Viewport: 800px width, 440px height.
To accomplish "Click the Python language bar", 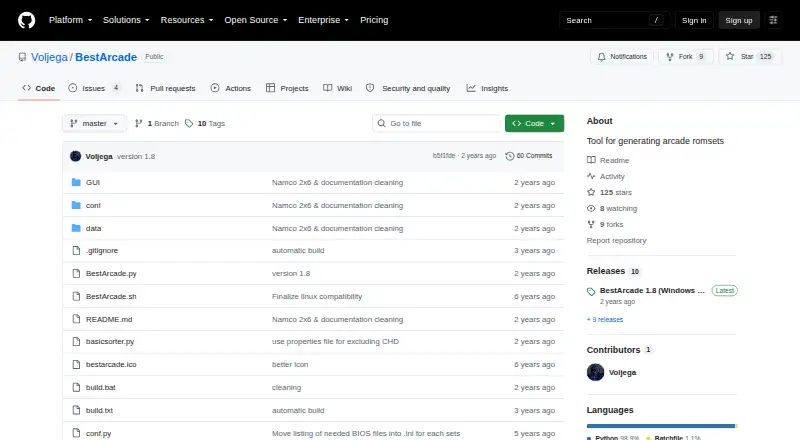I will pos(661,426).
